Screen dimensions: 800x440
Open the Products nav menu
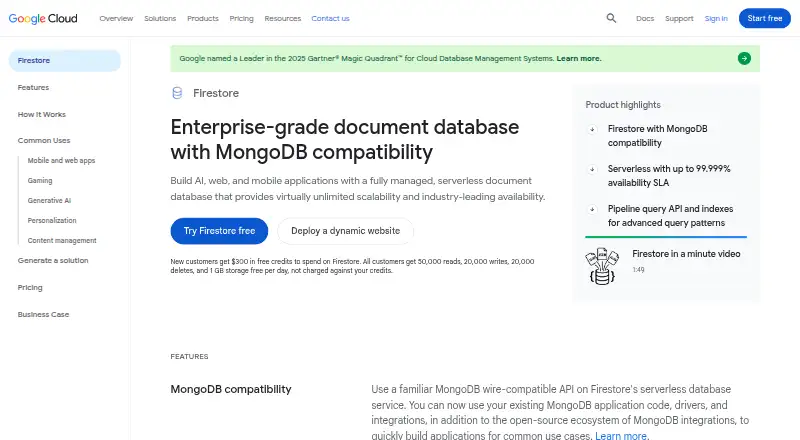pyautogui.click(x=203, y=18)
